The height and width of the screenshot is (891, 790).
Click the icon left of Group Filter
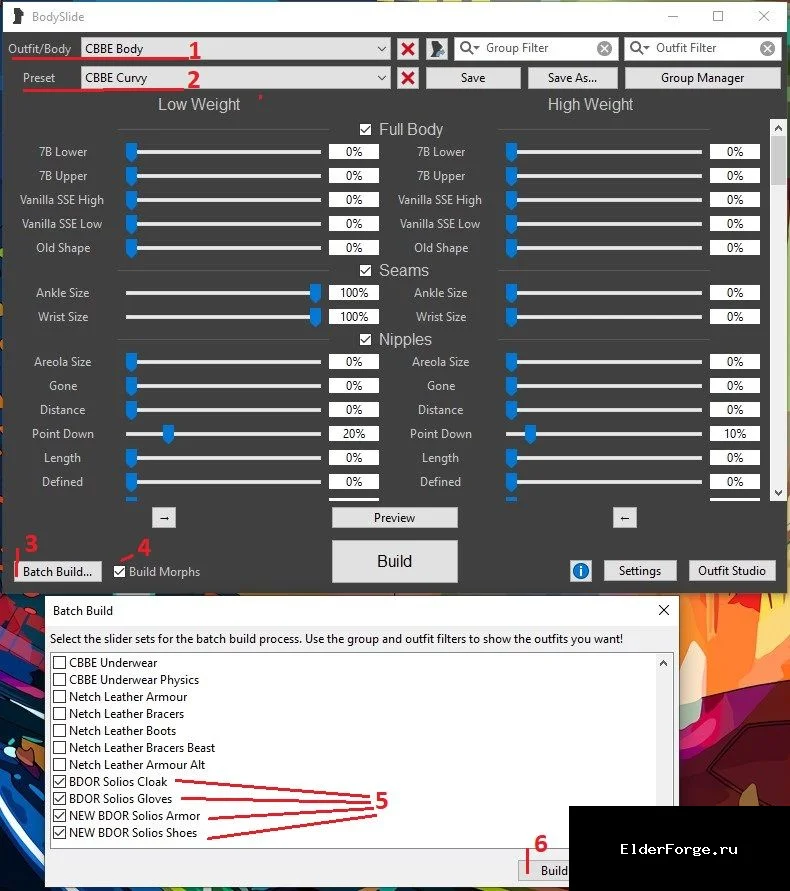click(x=437, y=49)
